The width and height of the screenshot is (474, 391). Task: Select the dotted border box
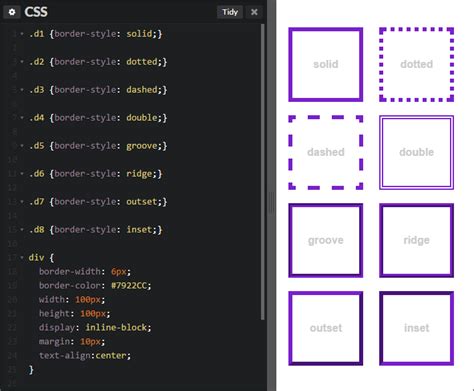coord(416,64)
